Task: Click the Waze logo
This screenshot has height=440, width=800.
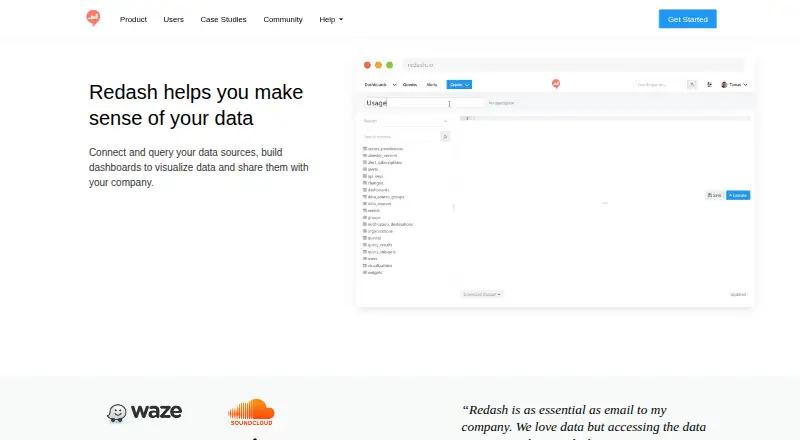Action: 144,412
